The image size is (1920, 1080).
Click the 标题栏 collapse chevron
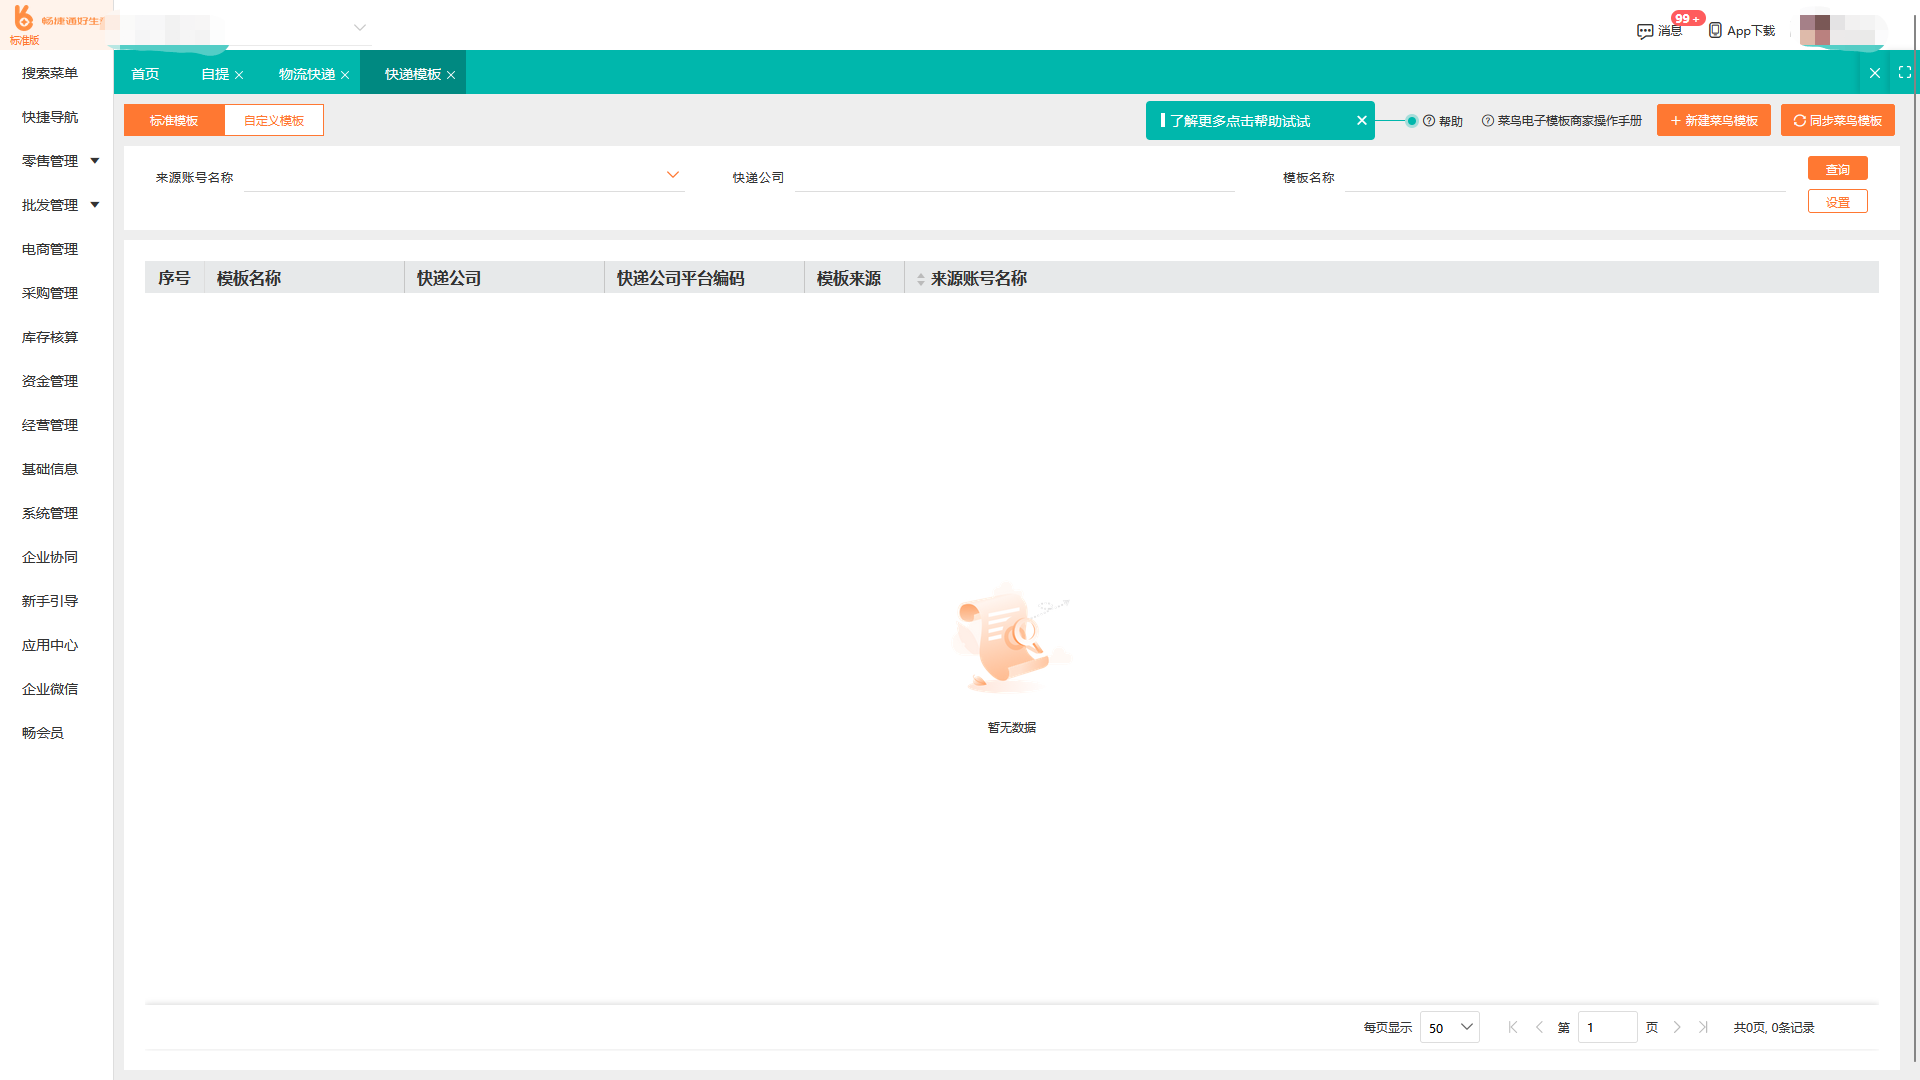[356, 26]
